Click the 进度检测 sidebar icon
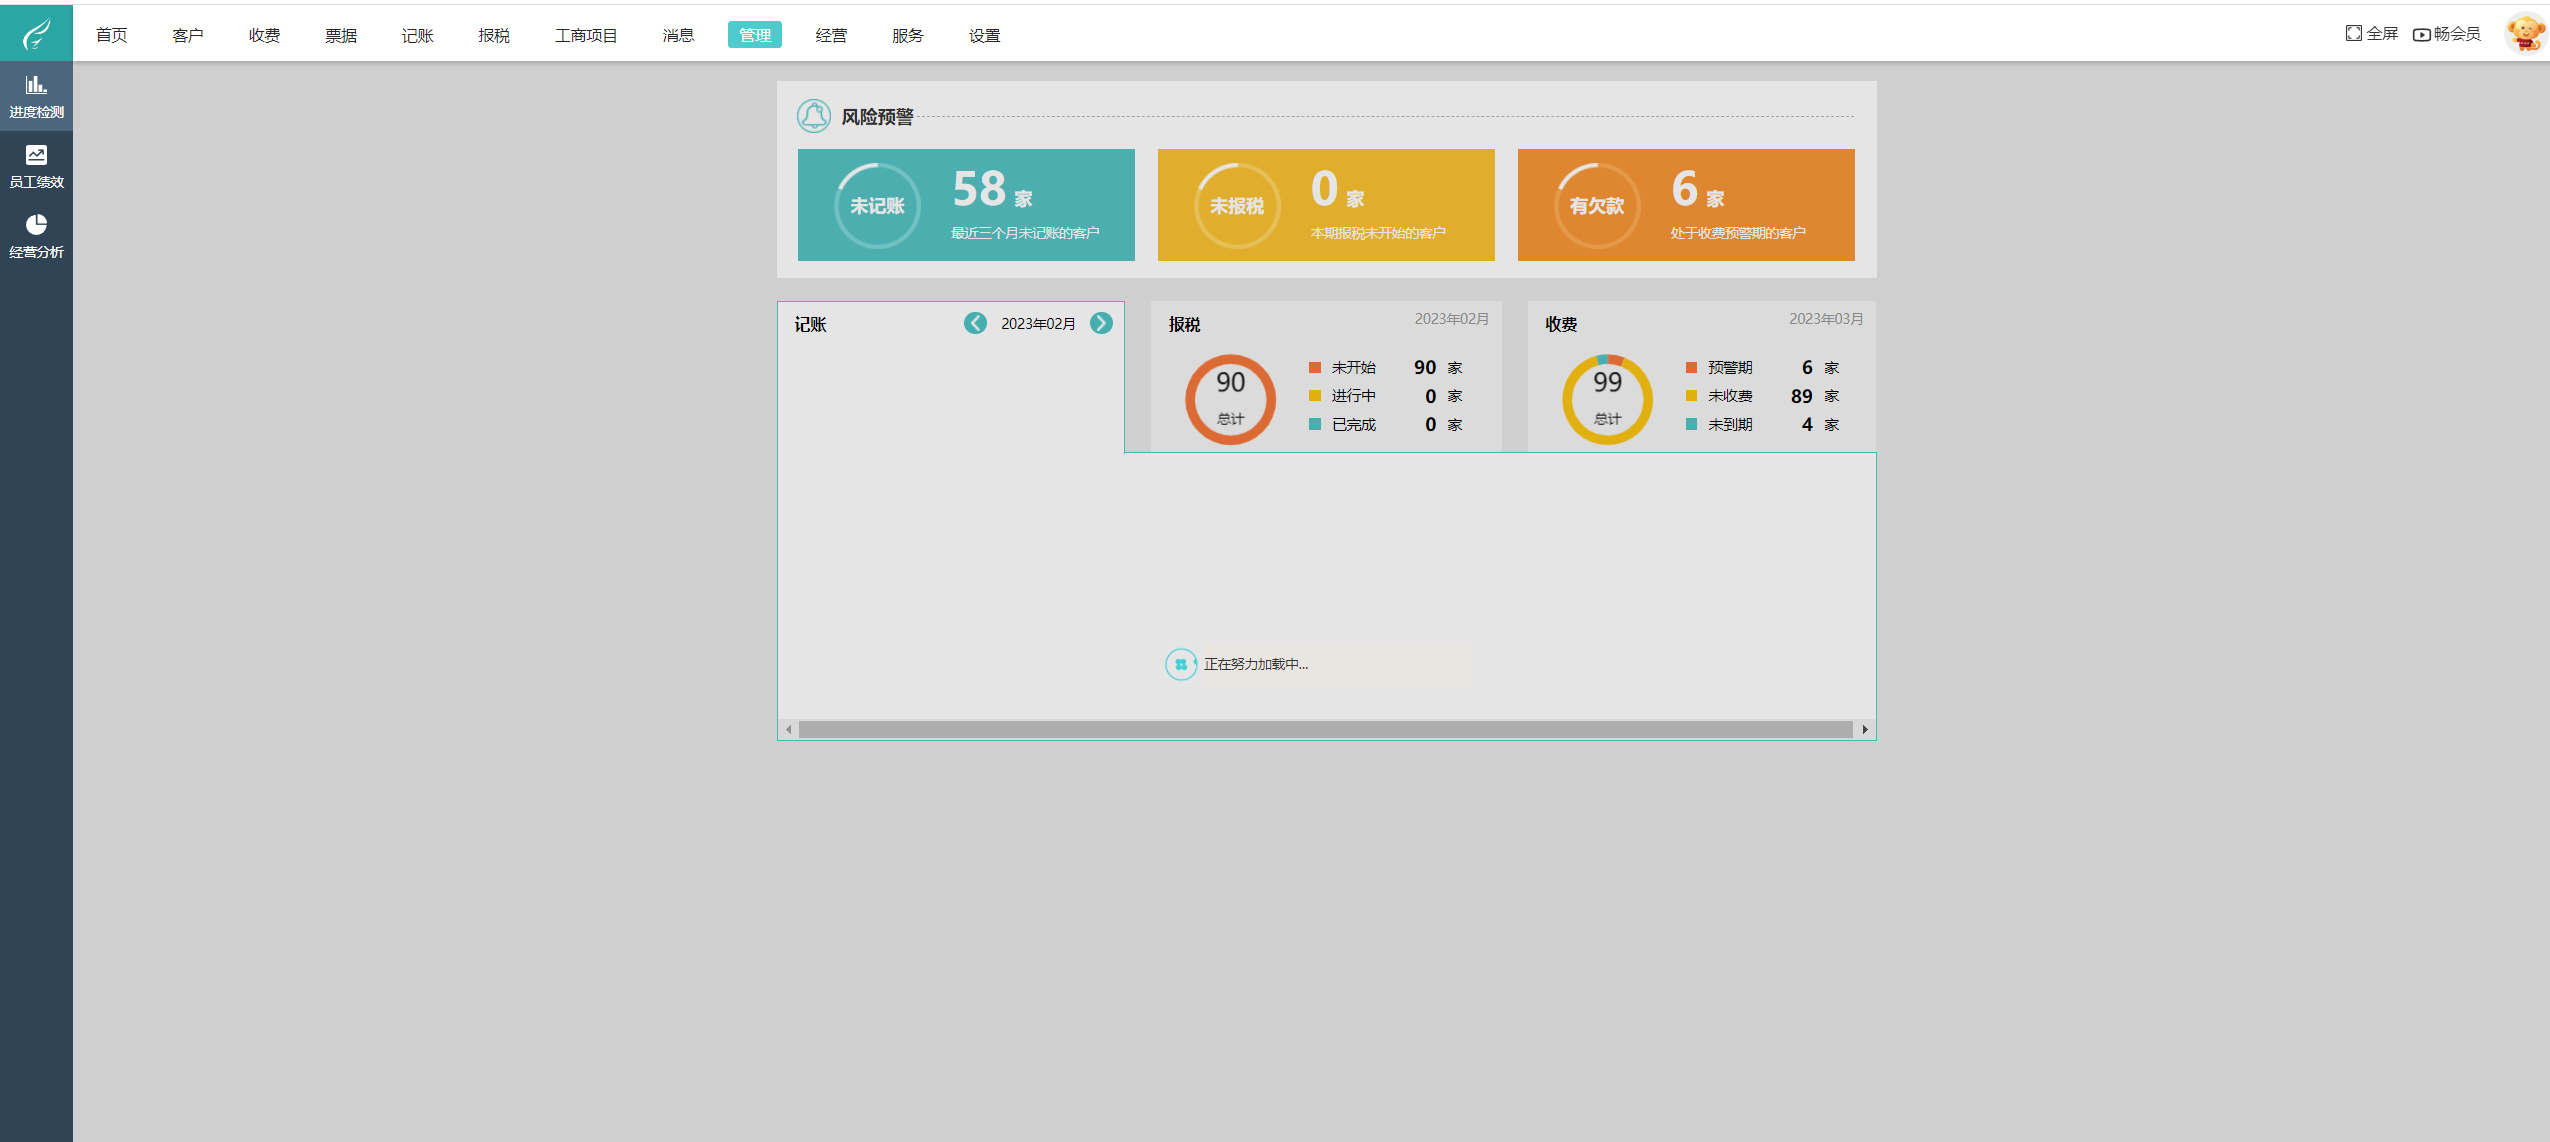Screen dimensions: 2550x1142 [x=36, y=98]
